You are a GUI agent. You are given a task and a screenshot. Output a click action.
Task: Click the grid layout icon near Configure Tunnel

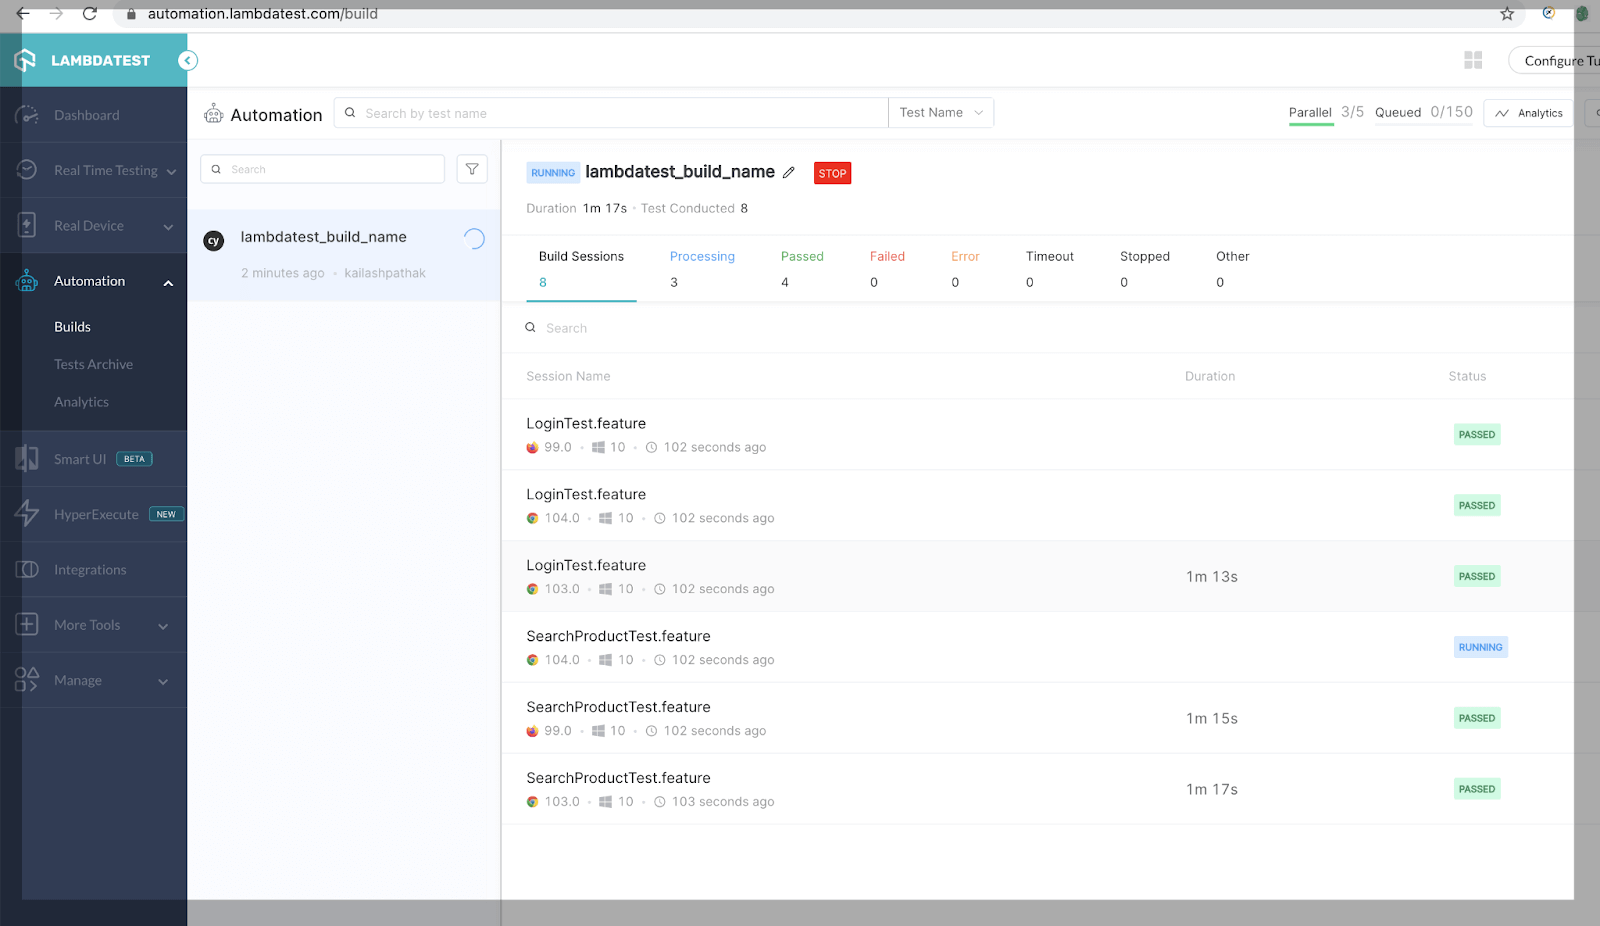pyautogui.click(x=1472, y=60)
